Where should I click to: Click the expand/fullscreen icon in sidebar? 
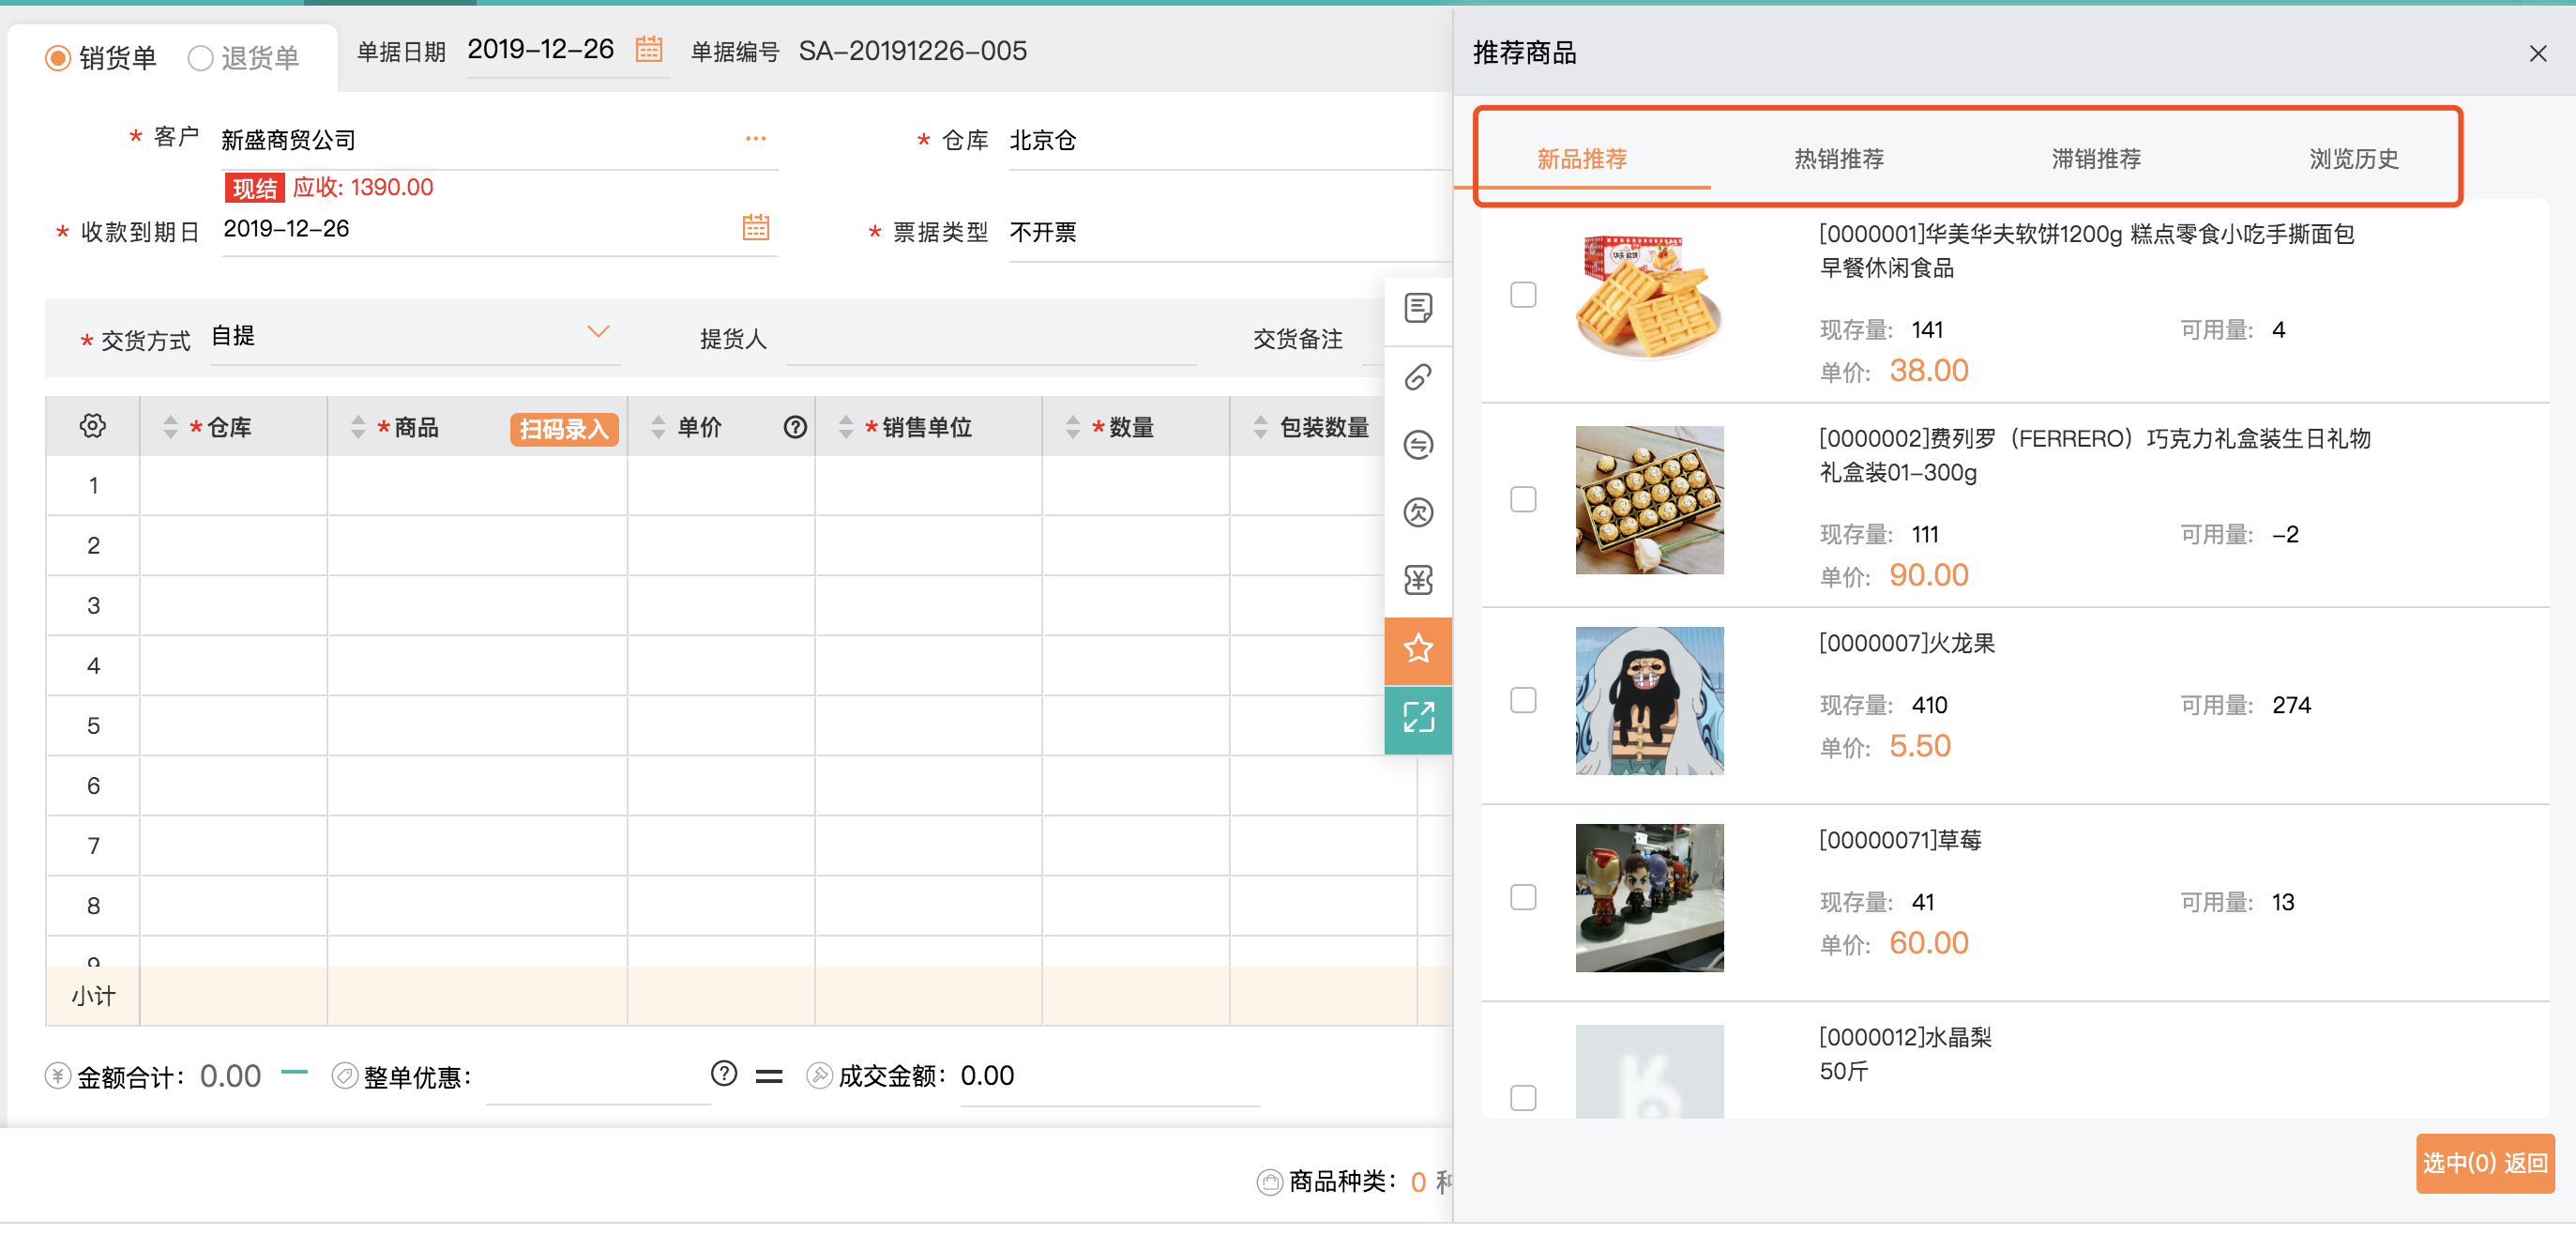[1417, 719]
